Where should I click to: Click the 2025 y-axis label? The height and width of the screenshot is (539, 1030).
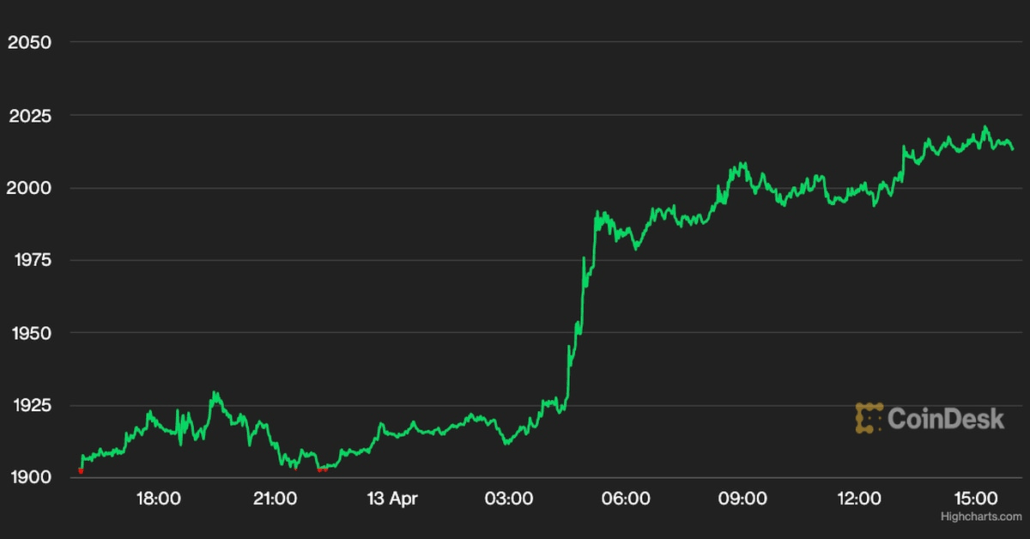point(29,116)
